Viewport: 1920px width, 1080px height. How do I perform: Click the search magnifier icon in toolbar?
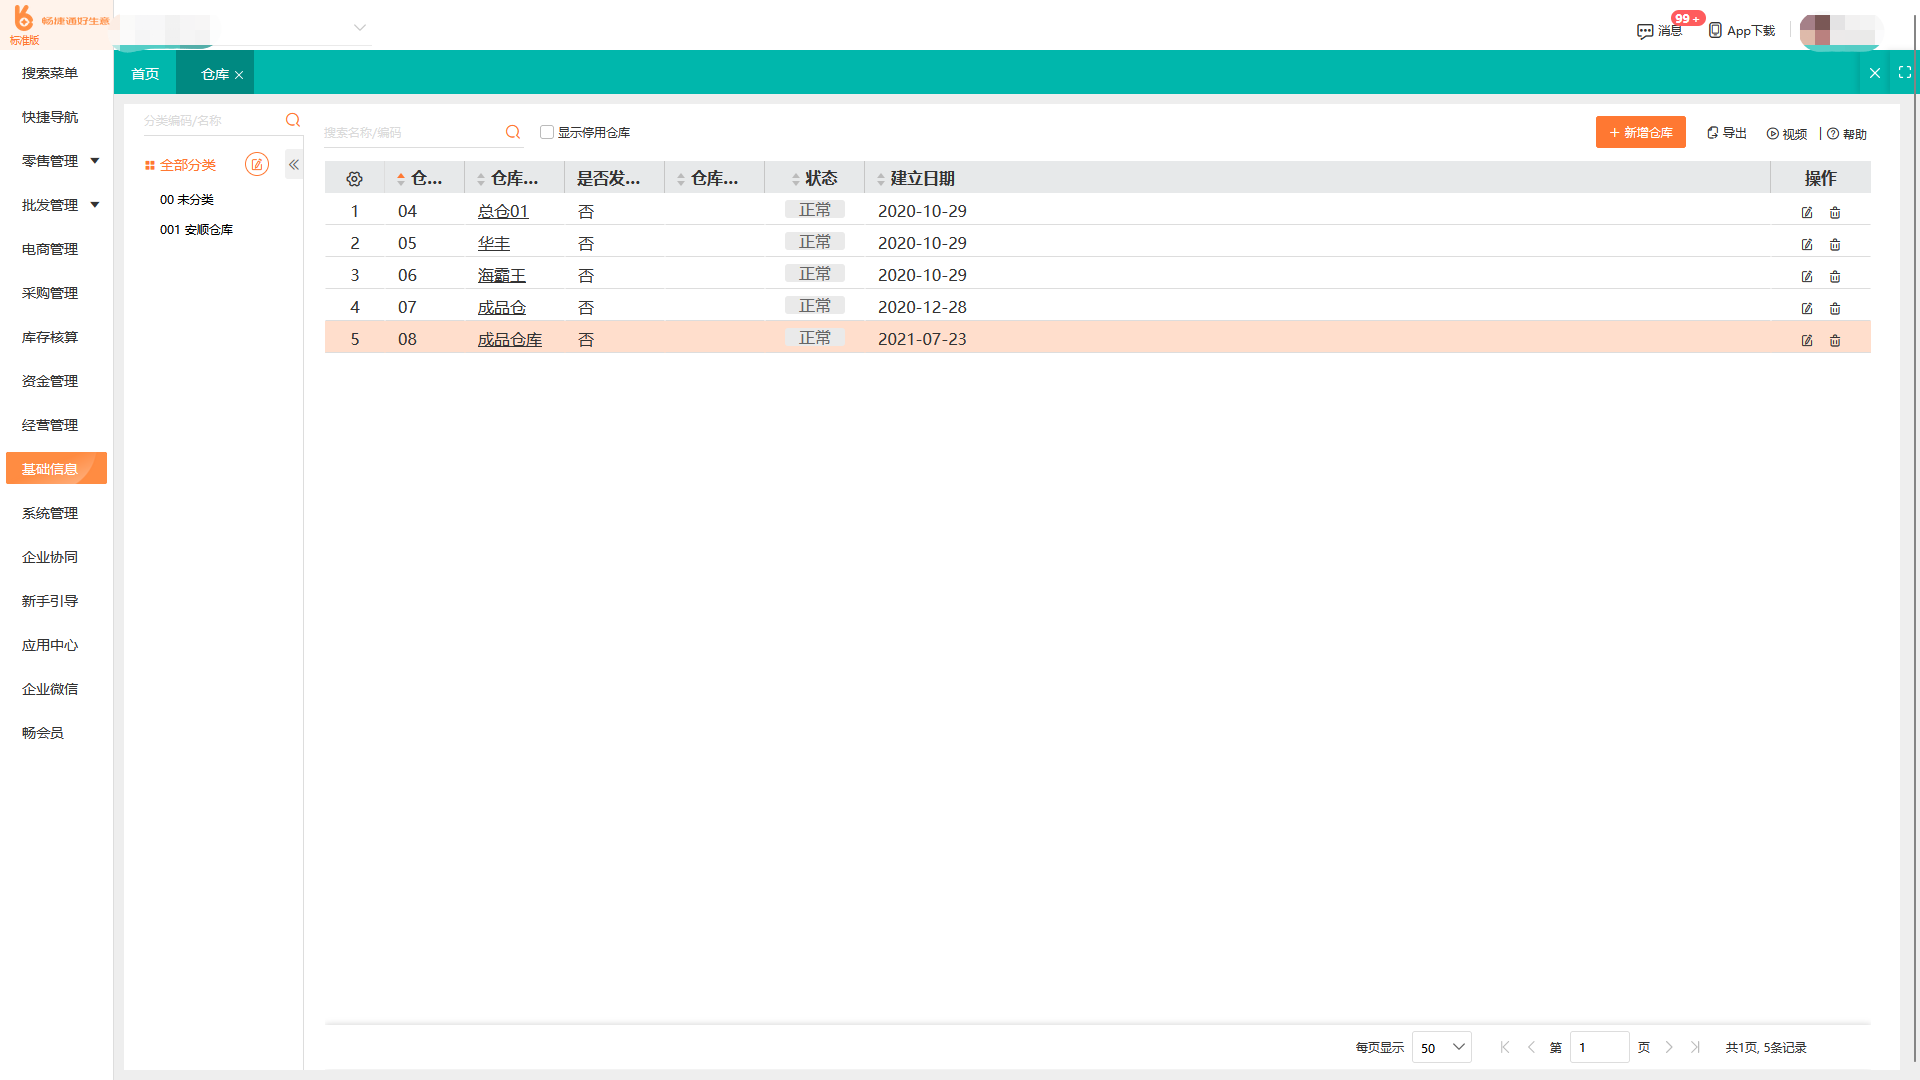click(x=514, y=132)
